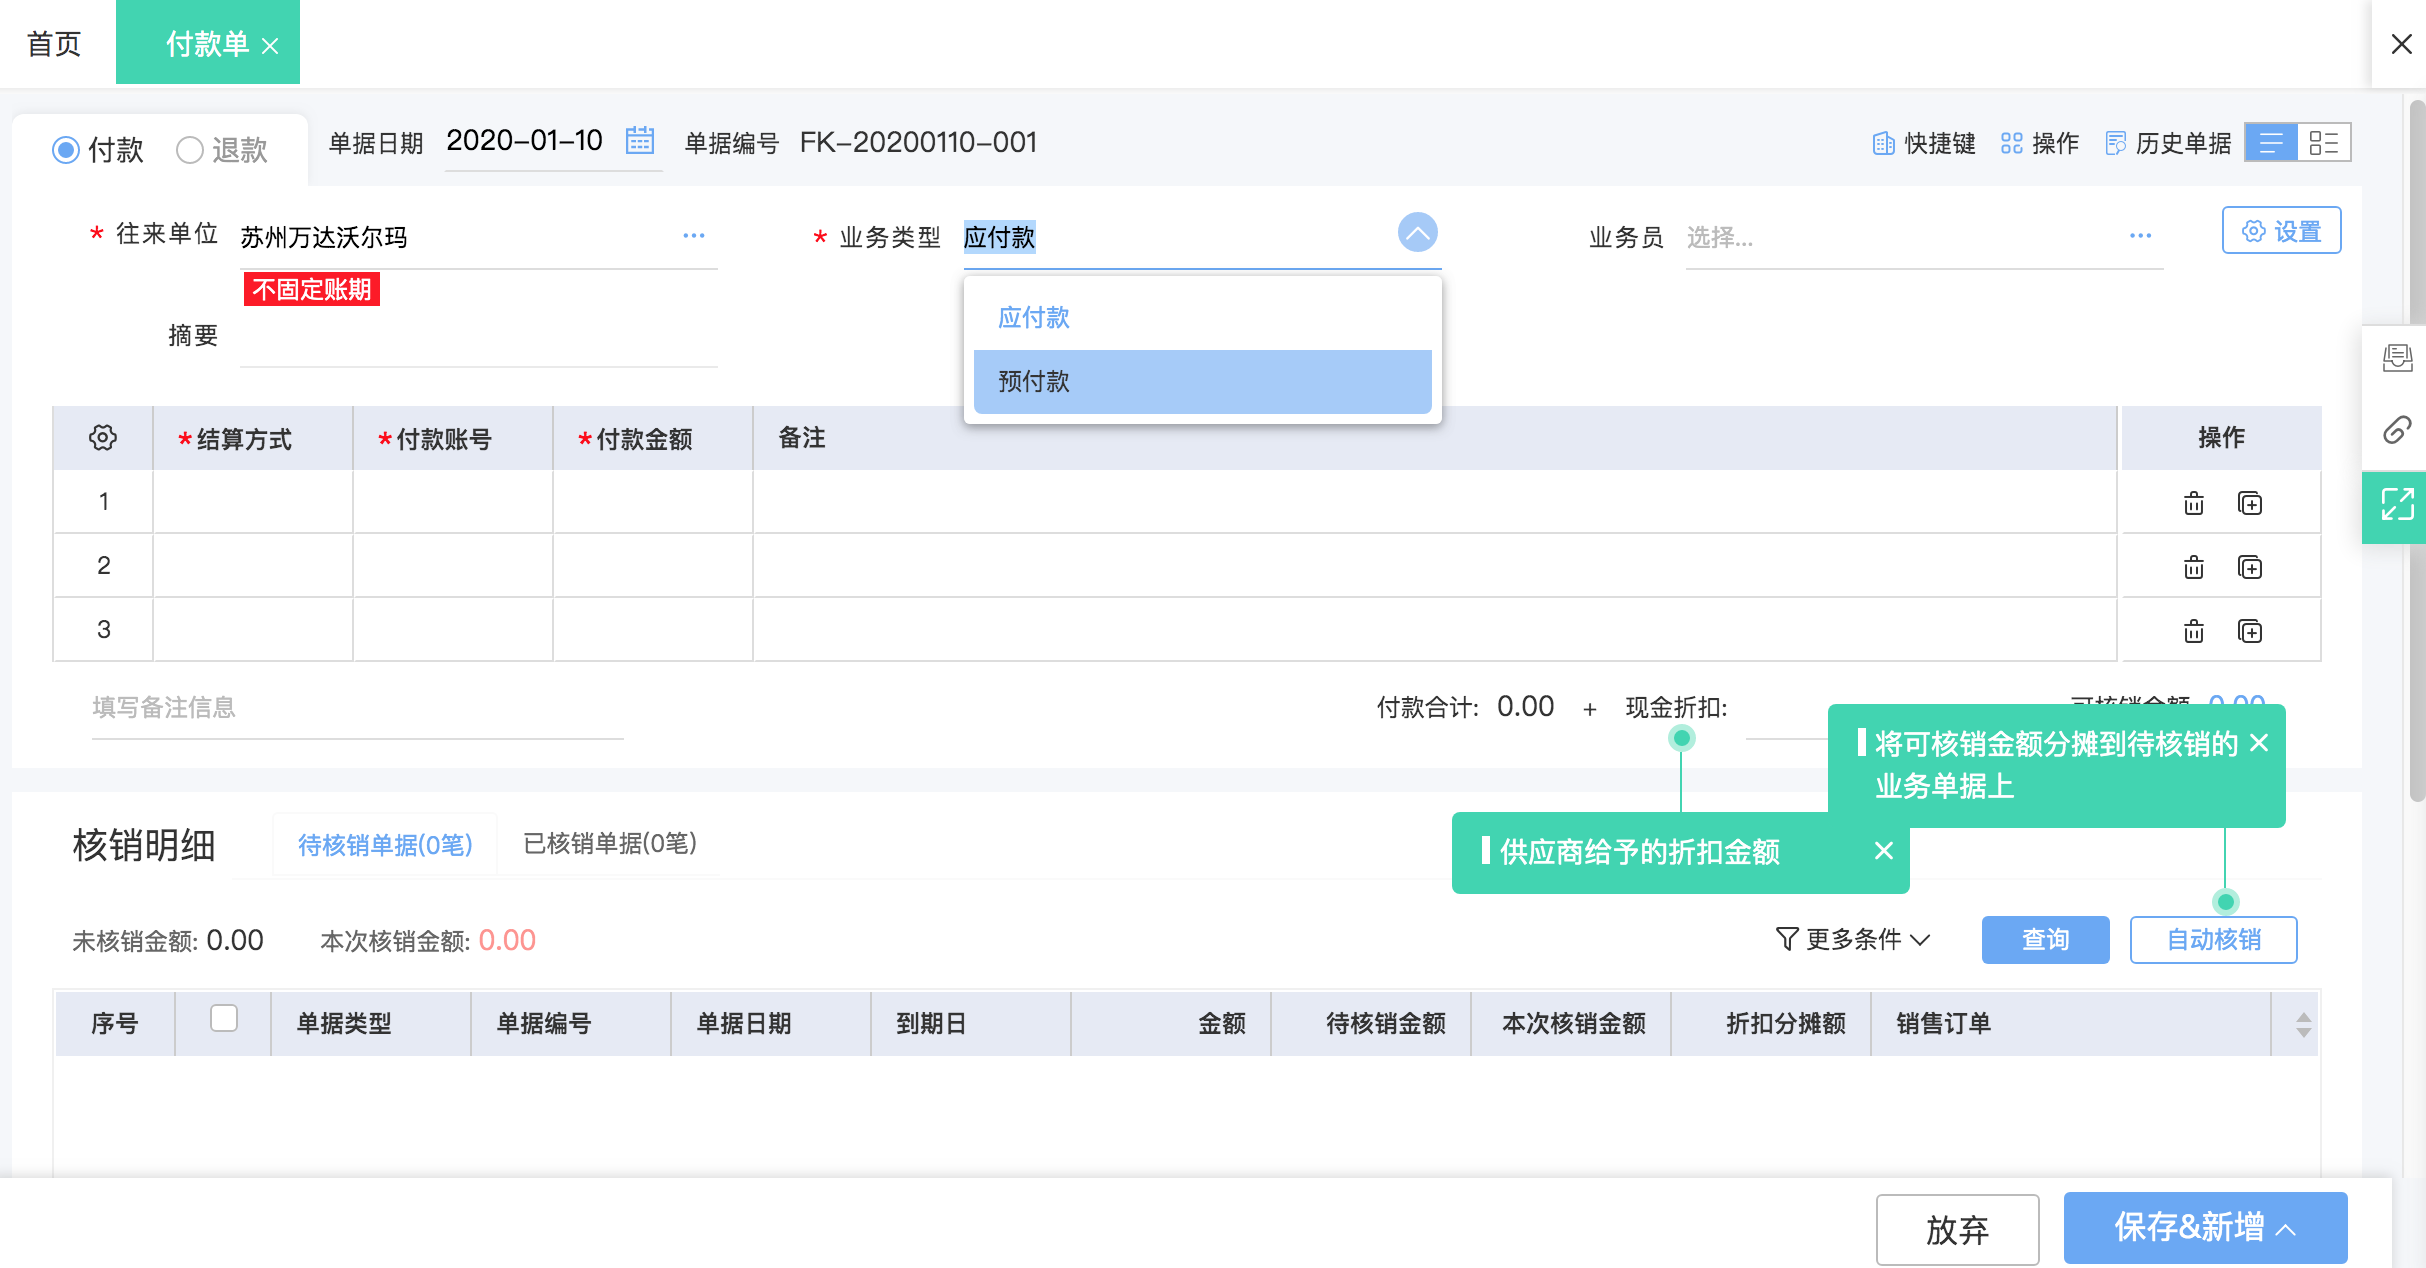Click 自动核销 button to auto reconcile
This screenshot has width=2426, height=1268.
2216,941
